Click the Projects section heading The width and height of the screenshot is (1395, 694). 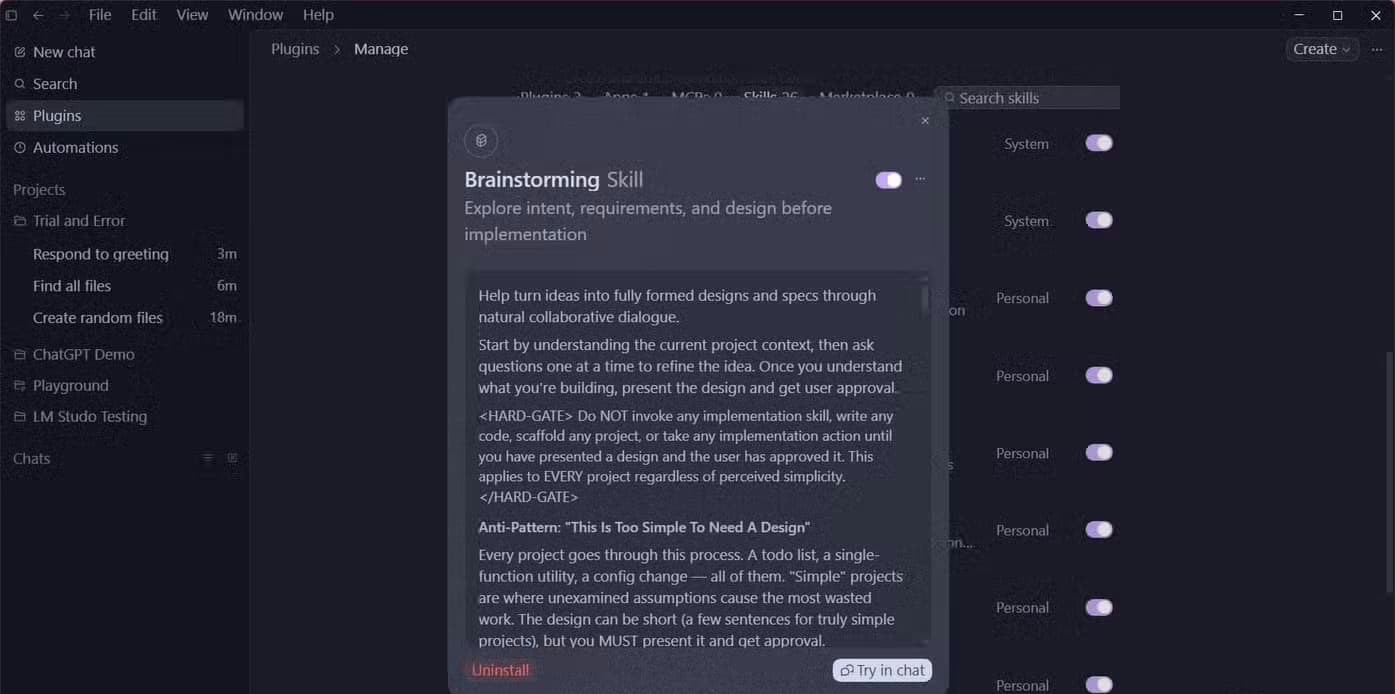tap(39, 190)
